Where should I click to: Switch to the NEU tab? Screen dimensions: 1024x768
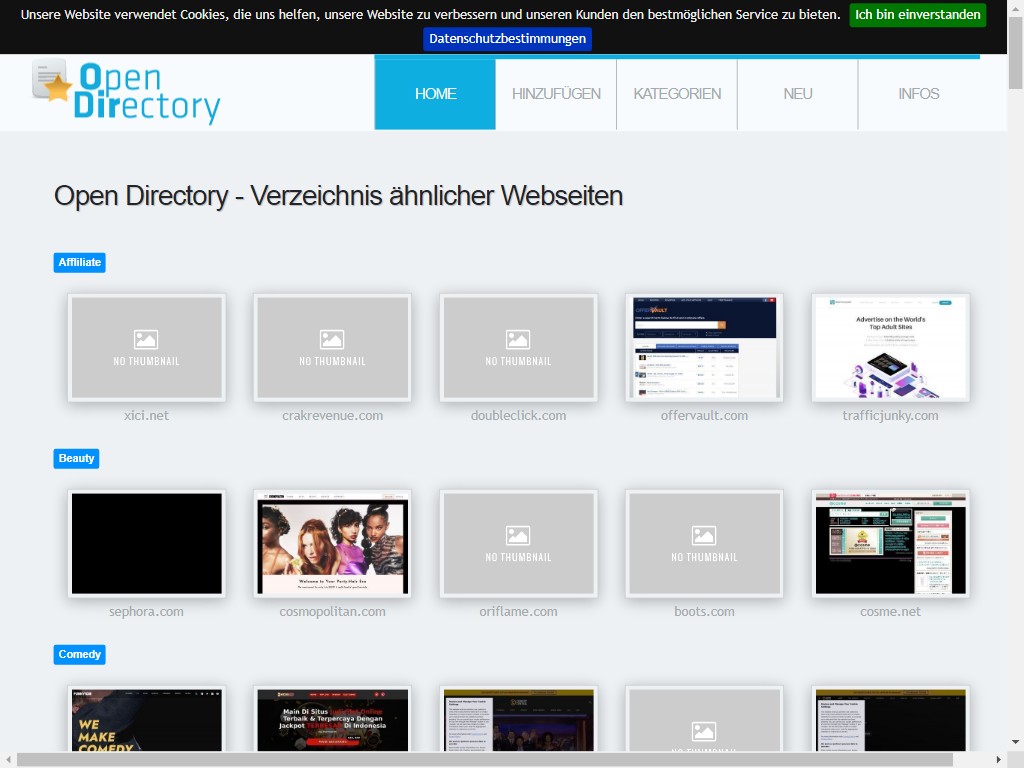[797, 94]
